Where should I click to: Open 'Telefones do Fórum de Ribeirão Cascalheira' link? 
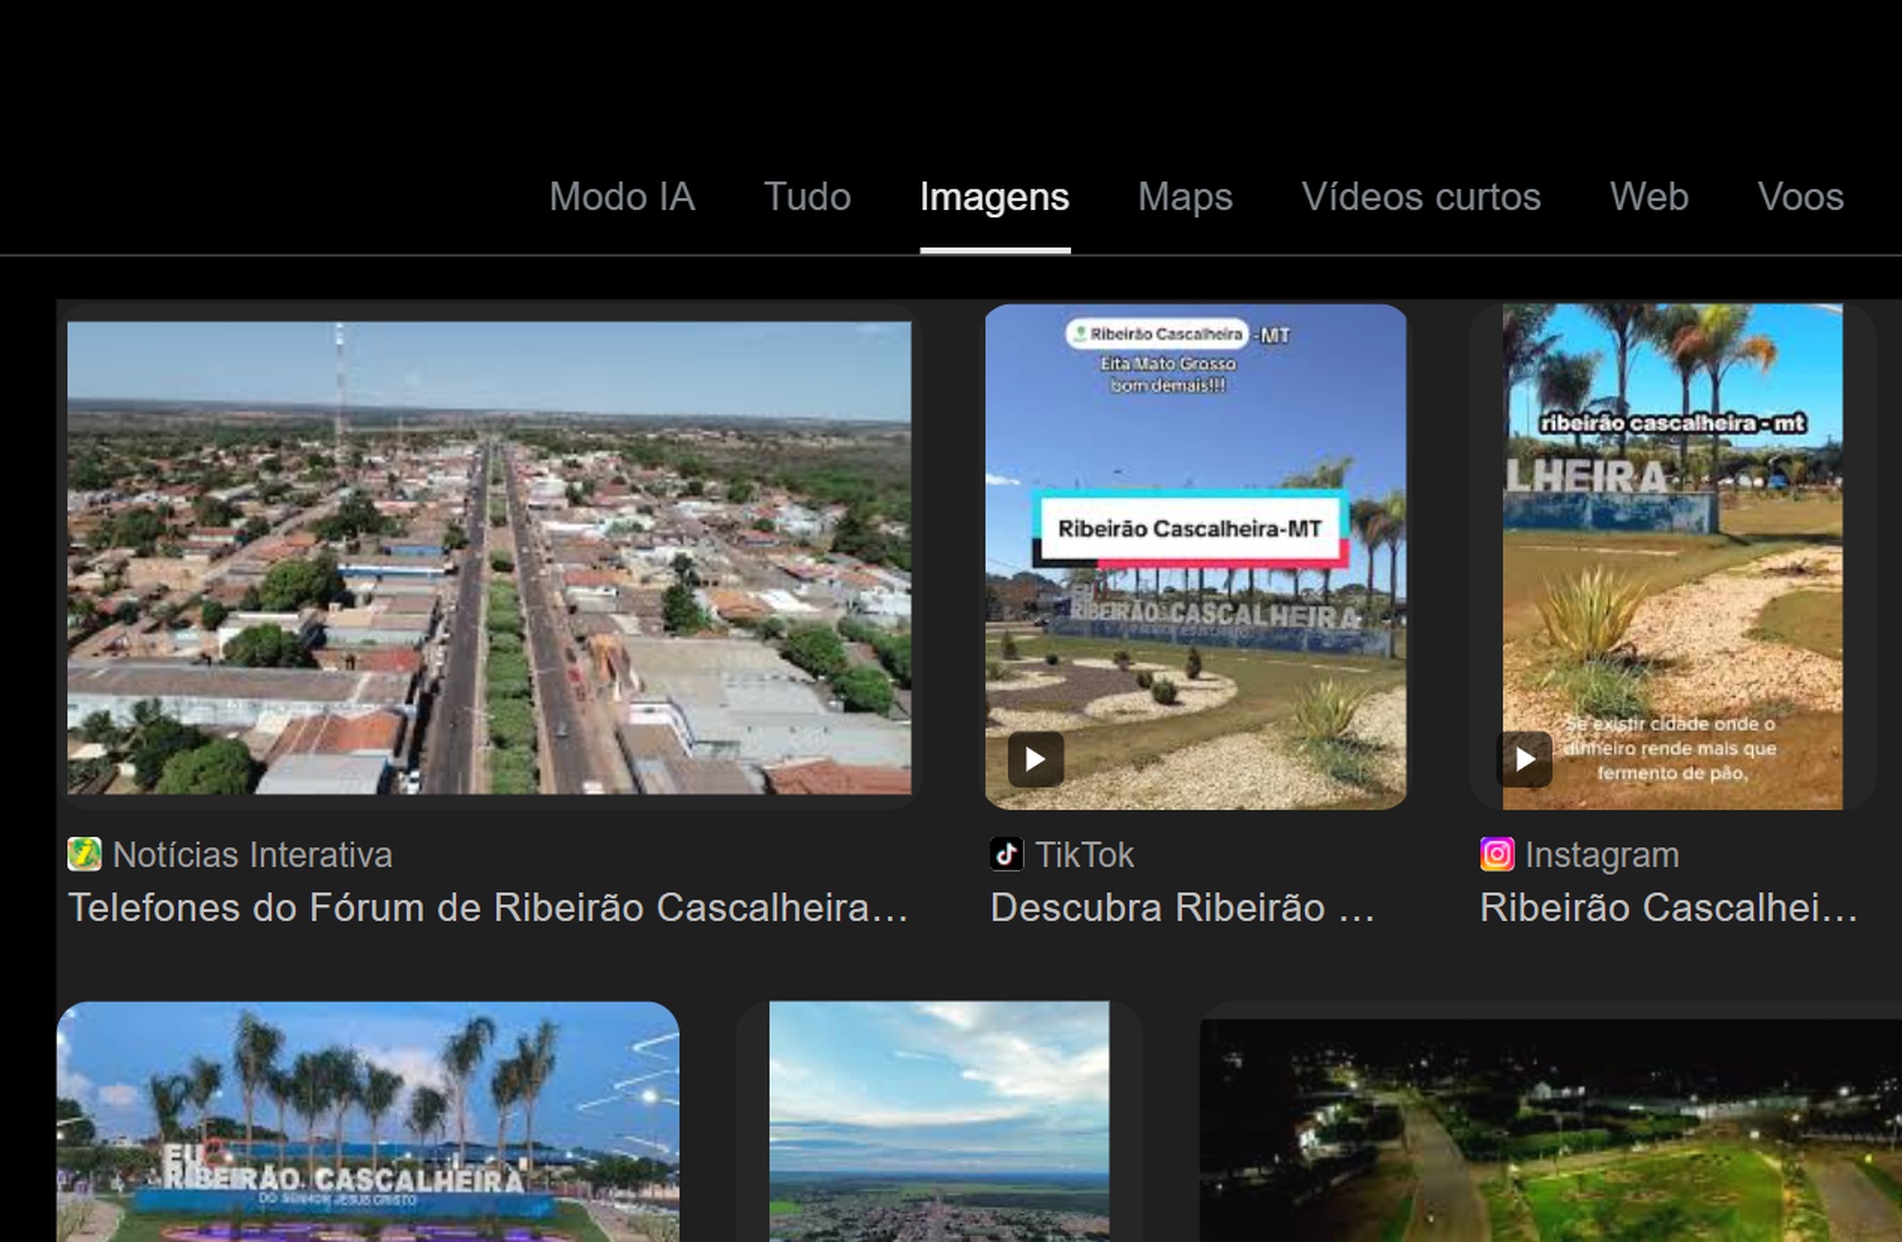487,908
